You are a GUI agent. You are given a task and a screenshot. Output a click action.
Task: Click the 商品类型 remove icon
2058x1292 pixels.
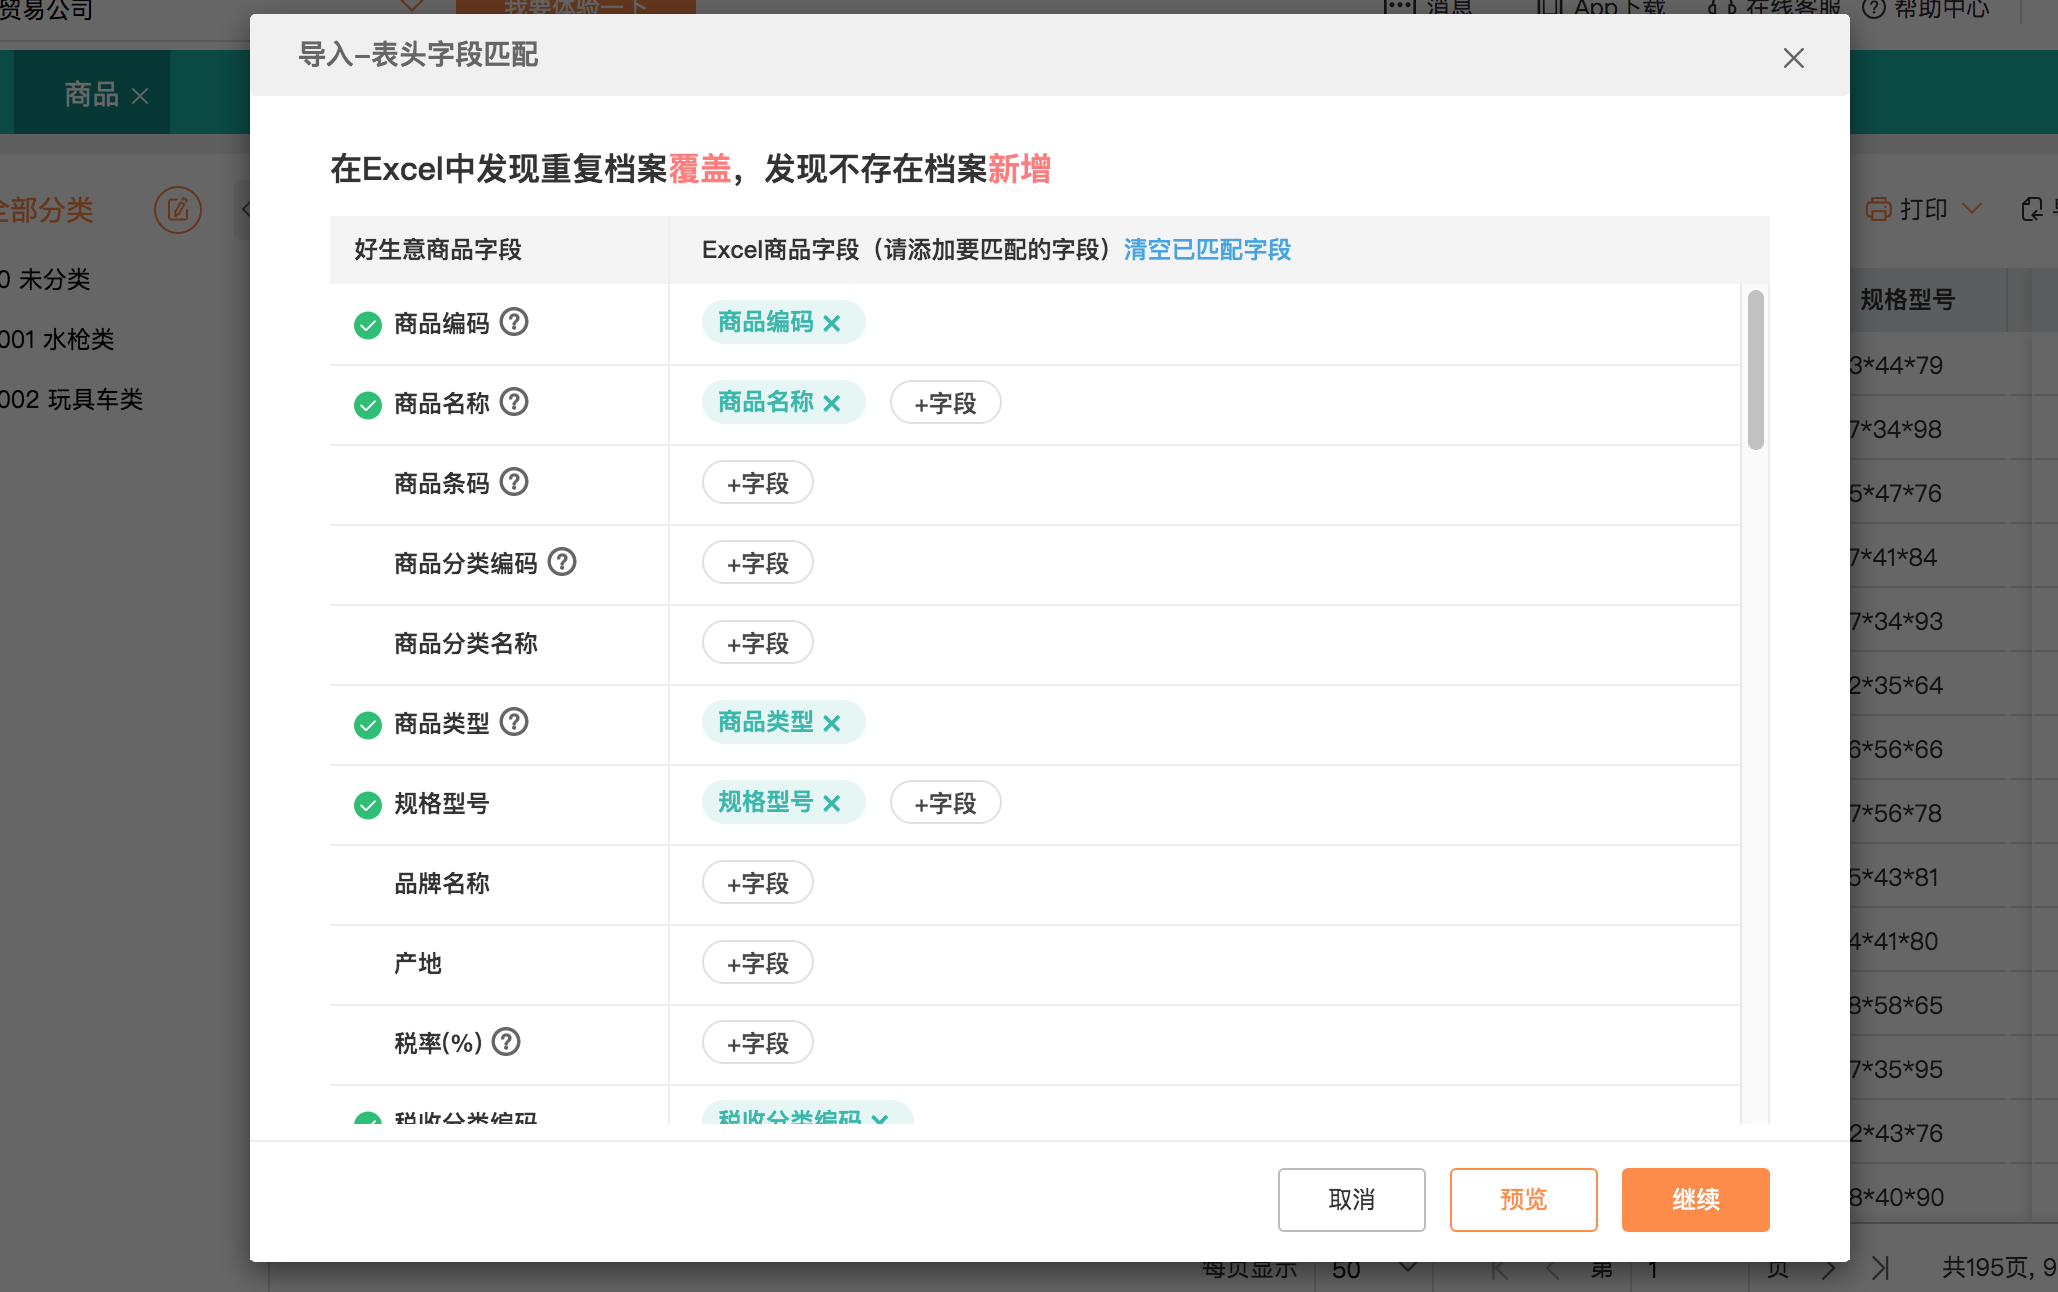pos(832,723)
